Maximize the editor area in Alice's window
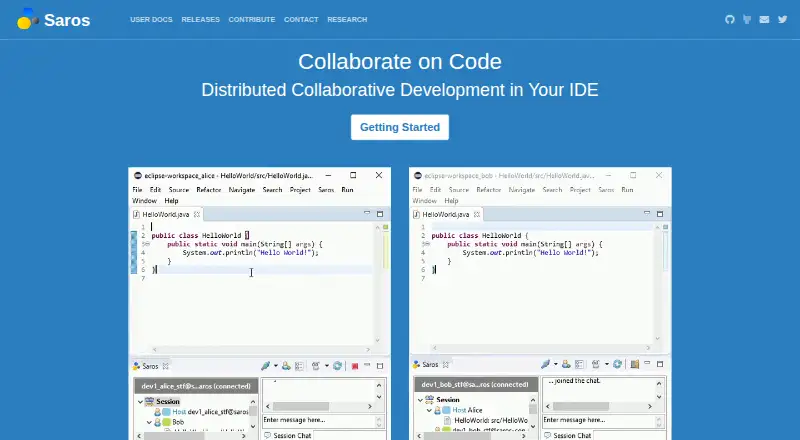Image resolution: width=800 pixels, height=440 pixels. tap(380, 213)
